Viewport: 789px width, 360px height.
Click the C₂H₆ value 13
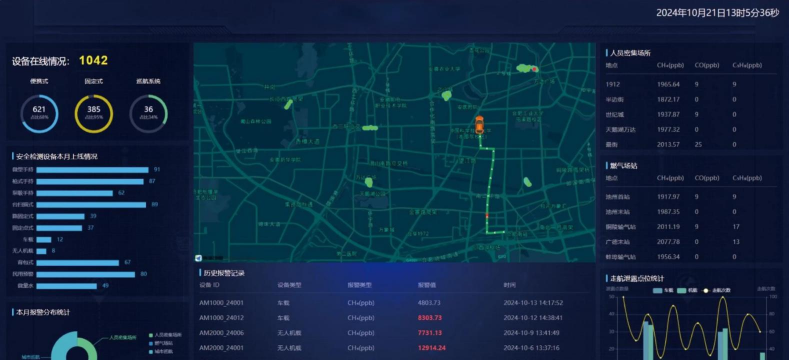click(x=736, y=242)
